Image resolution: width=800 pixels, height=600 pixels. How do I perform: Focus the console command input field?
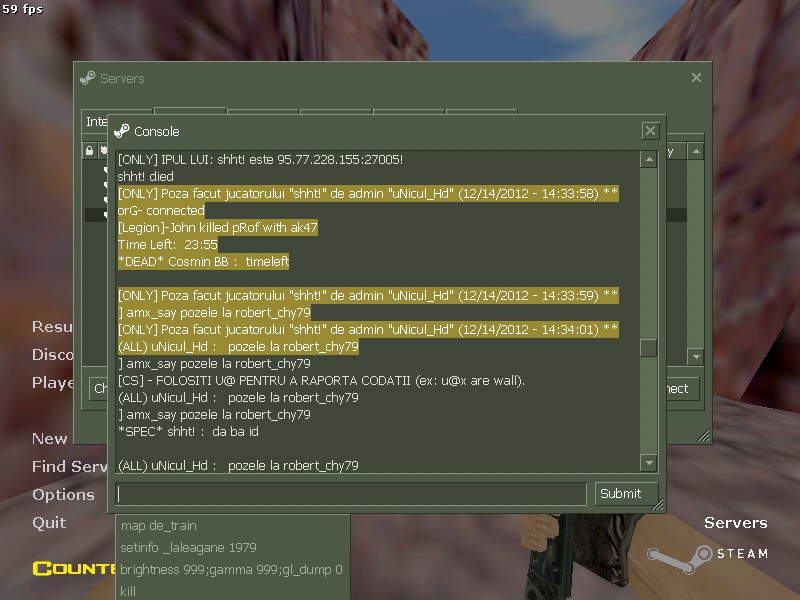350,493
